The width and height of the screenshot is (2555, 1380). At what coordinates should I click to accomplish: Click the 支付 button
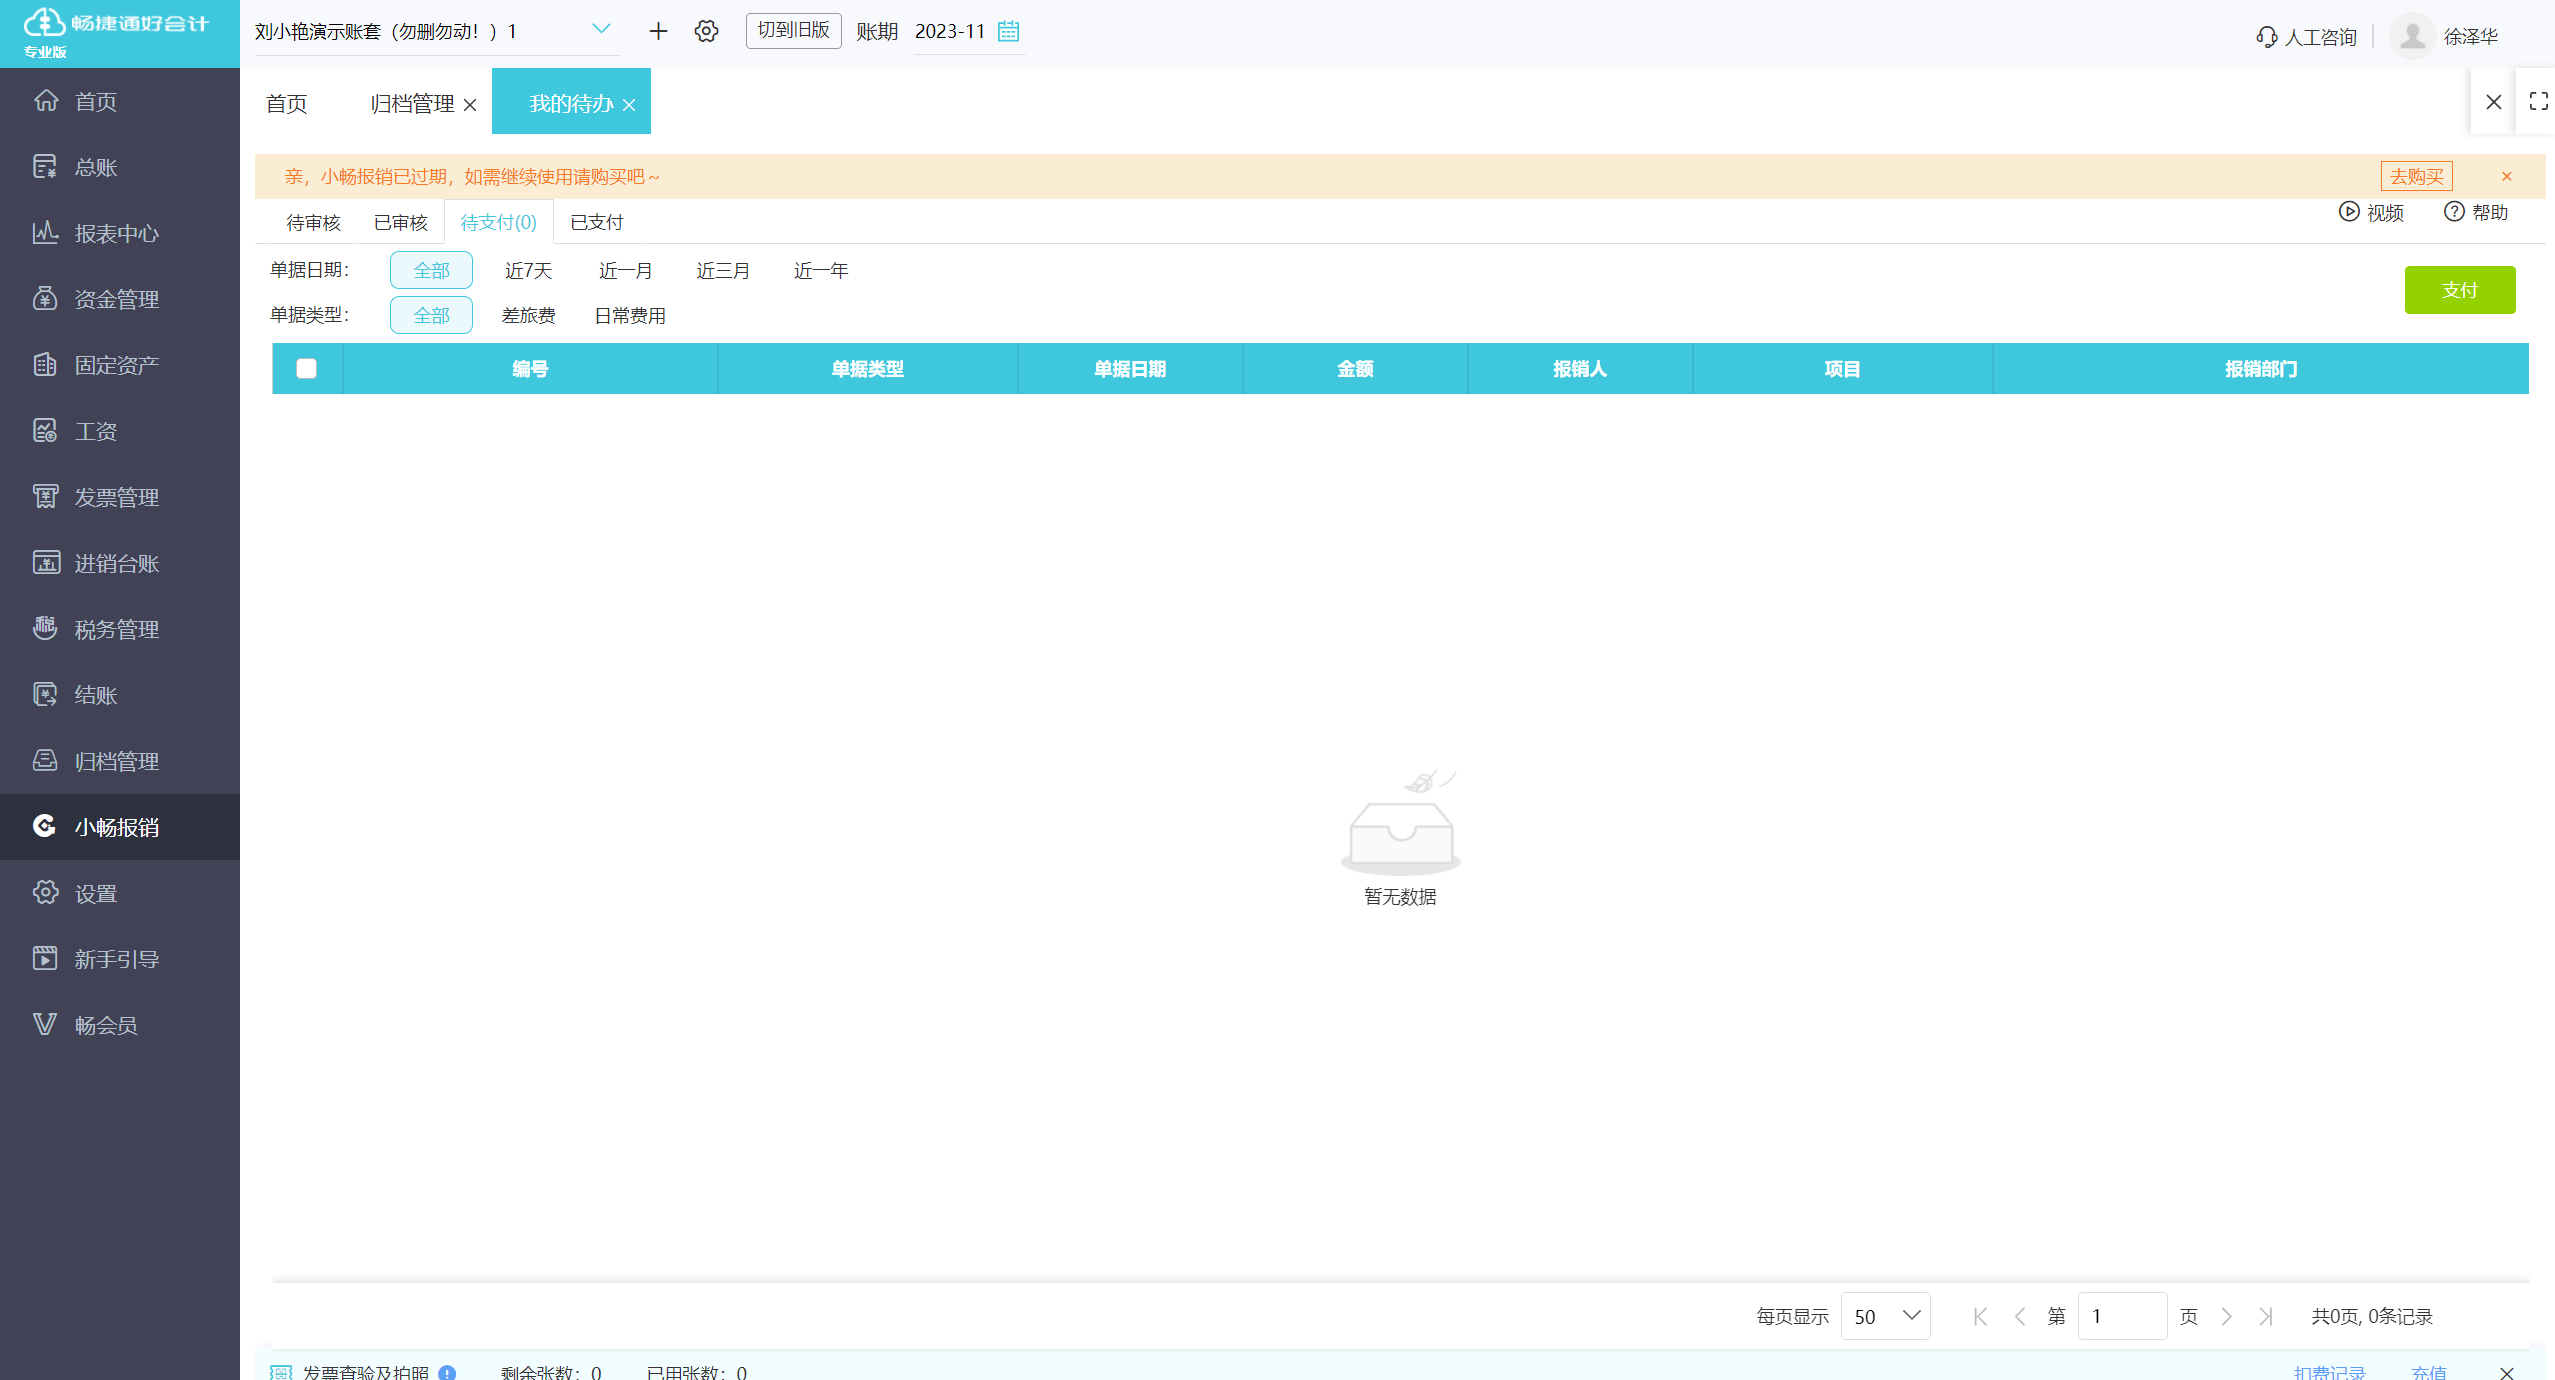click(x=2460, y=289)
